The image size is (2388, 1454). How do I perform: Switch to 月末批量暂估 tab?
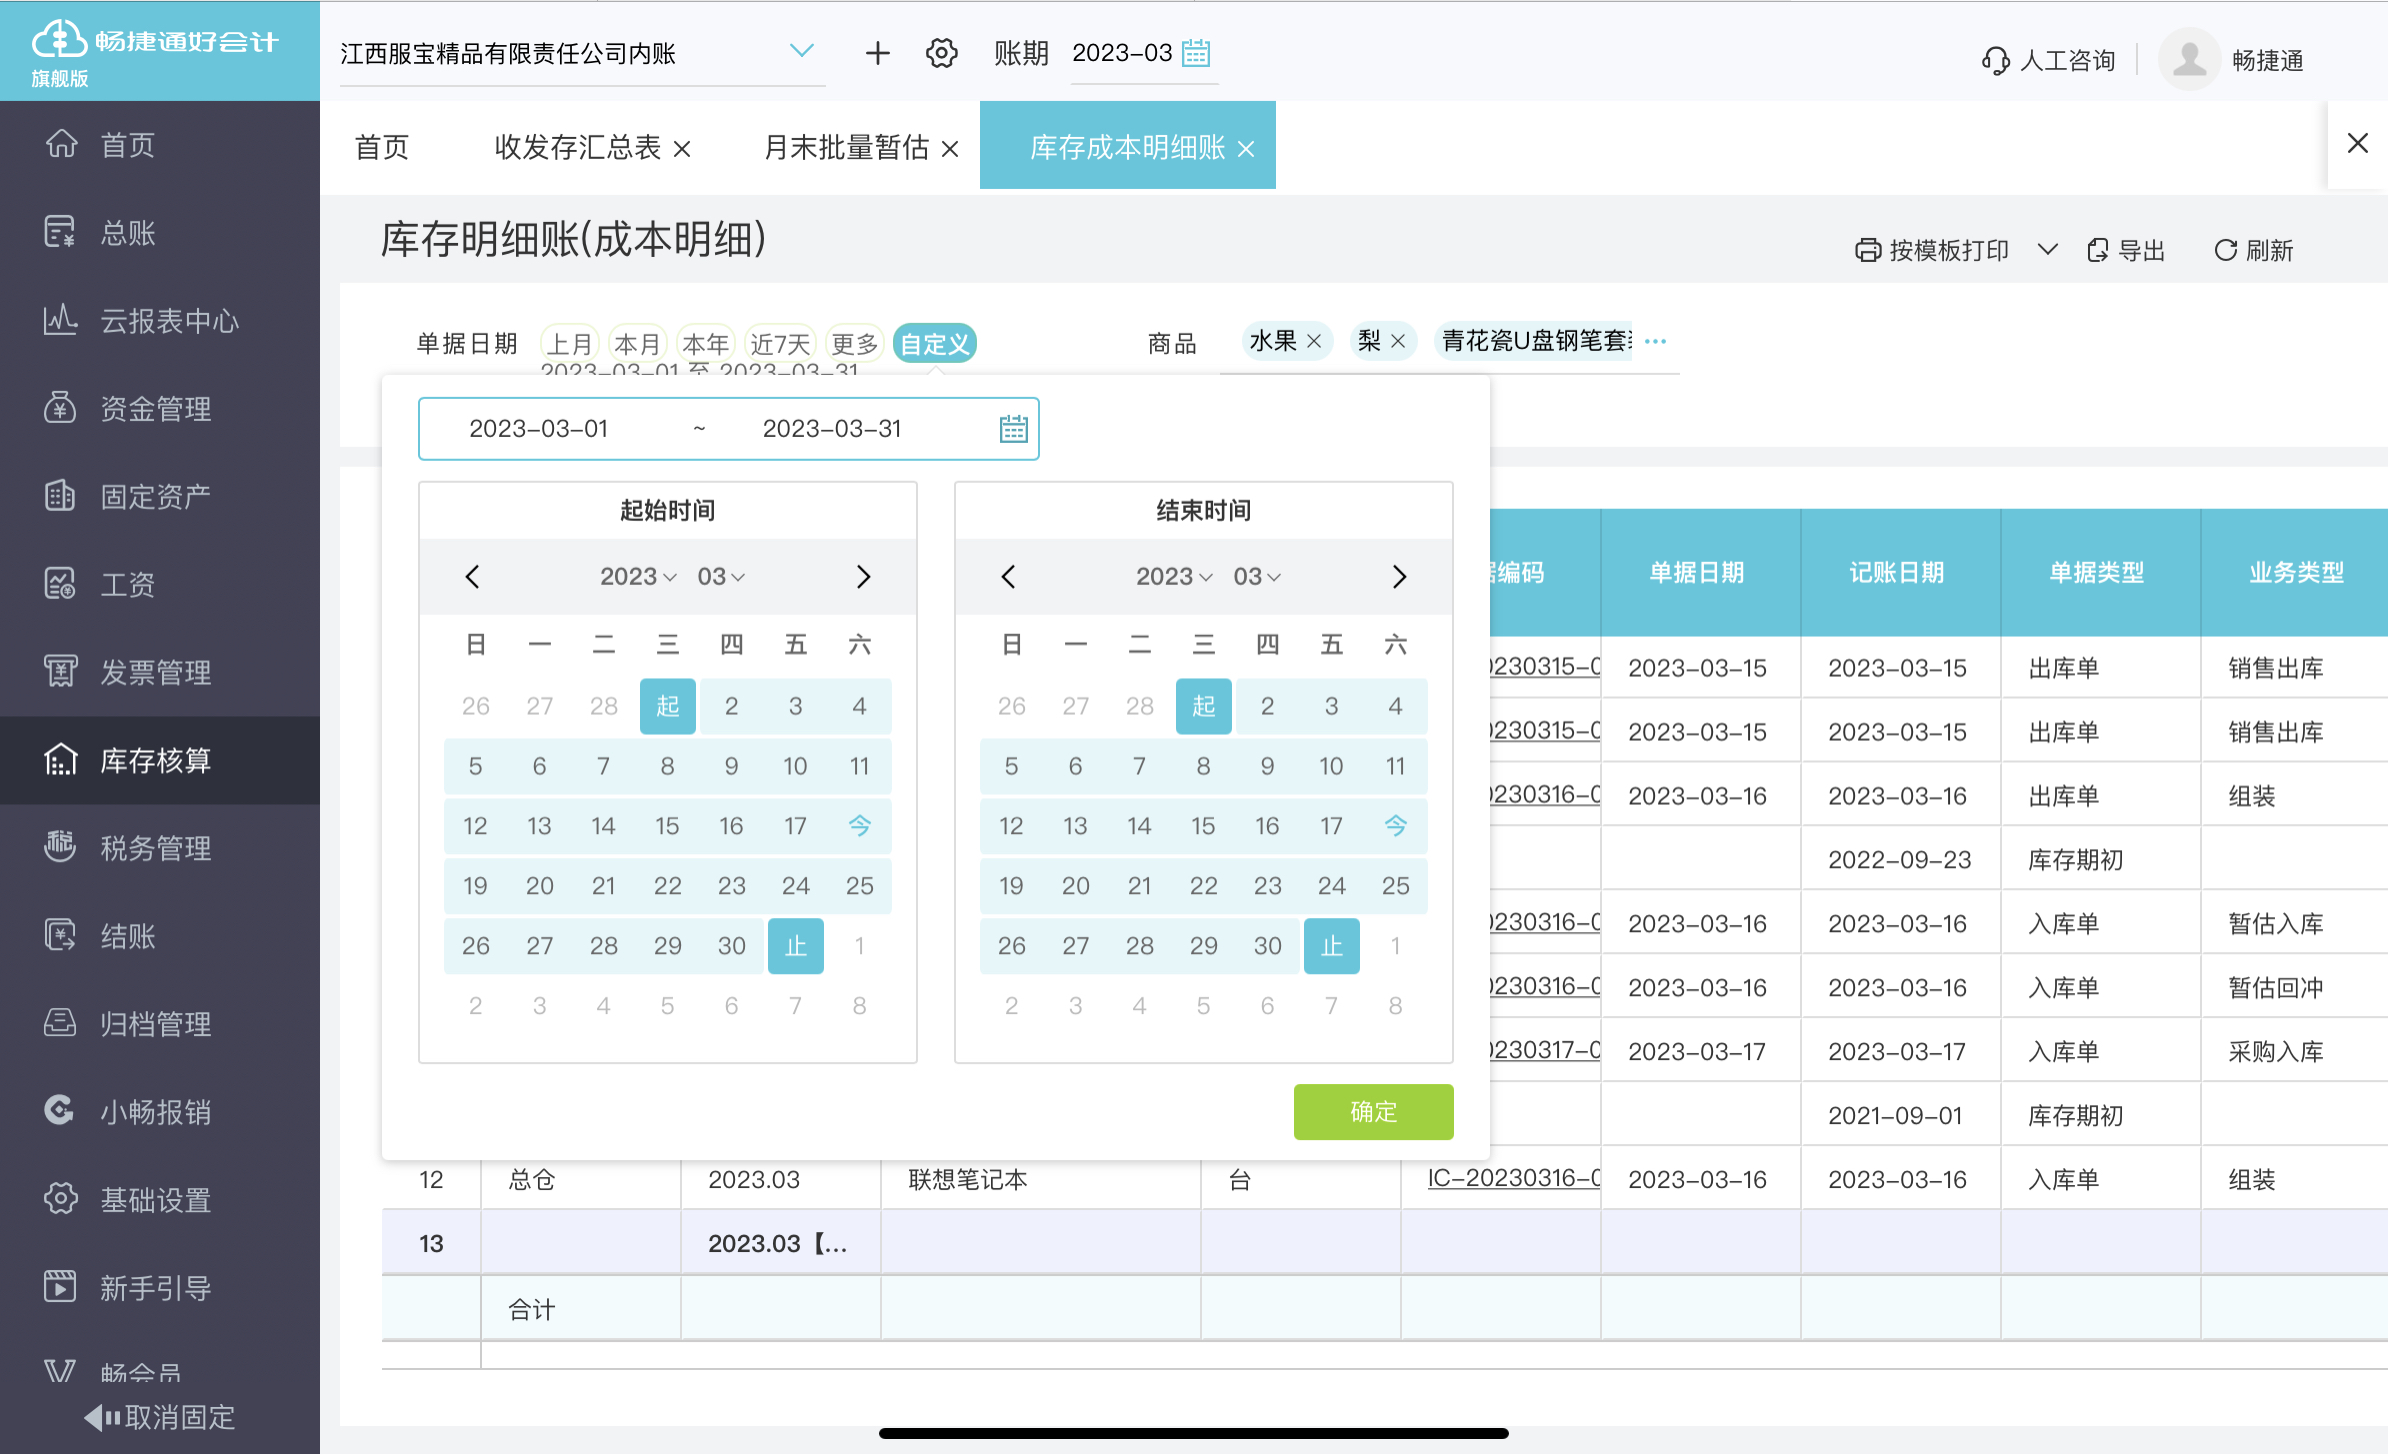click(x=848, y=145)
